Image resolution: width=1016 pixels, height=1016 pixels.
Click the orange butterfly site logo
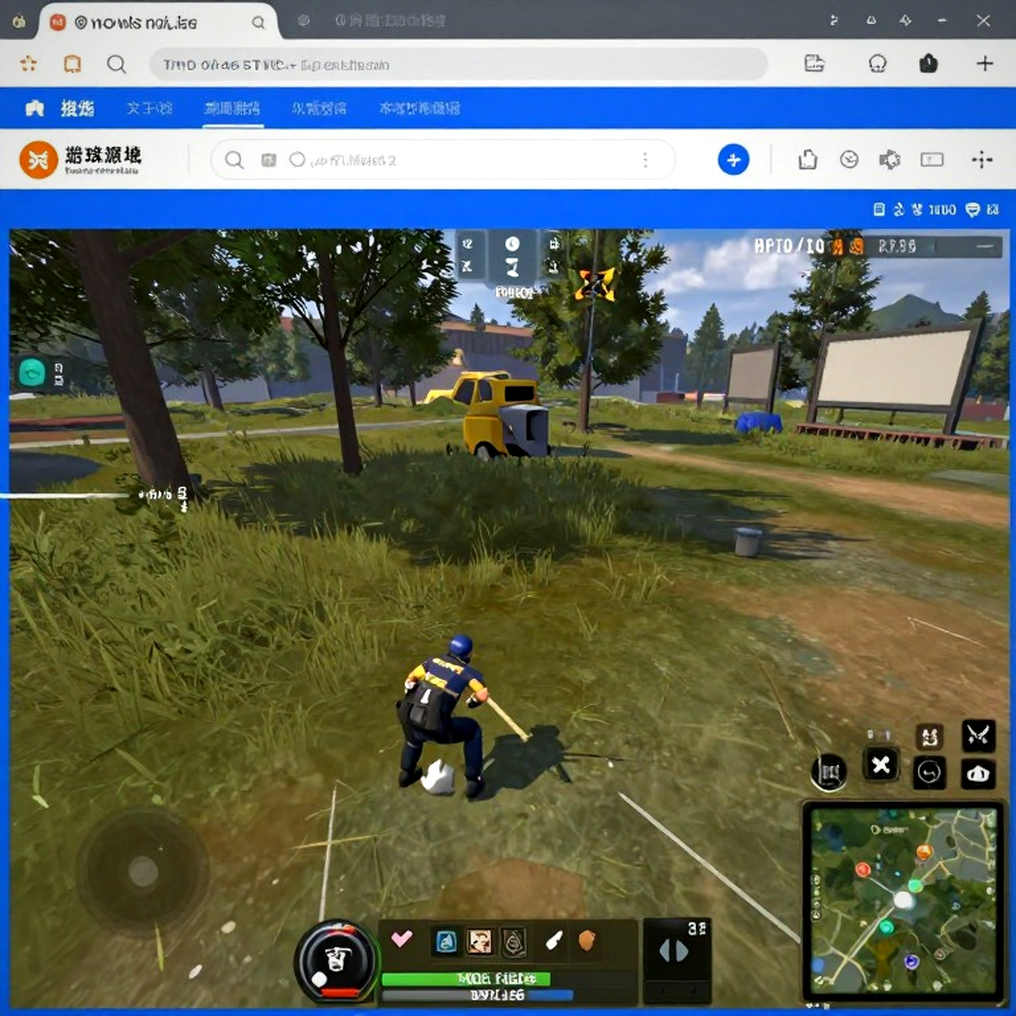tap(38, 159)
